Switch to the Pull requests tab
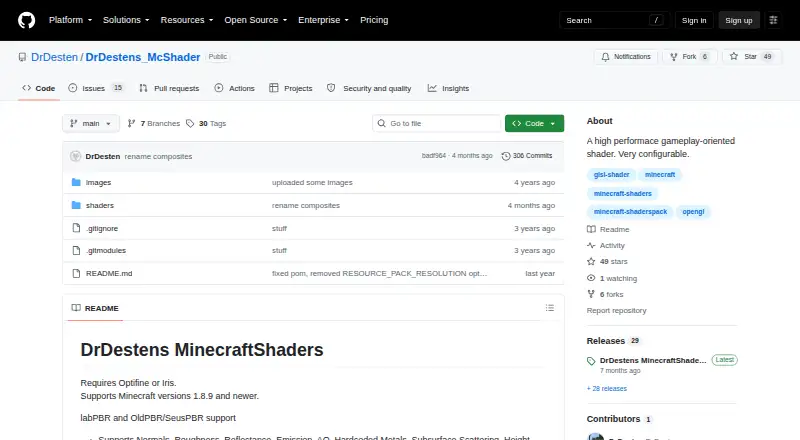Image resolution: width=800 pixels, height=440 pixels. tap(169, 88)
